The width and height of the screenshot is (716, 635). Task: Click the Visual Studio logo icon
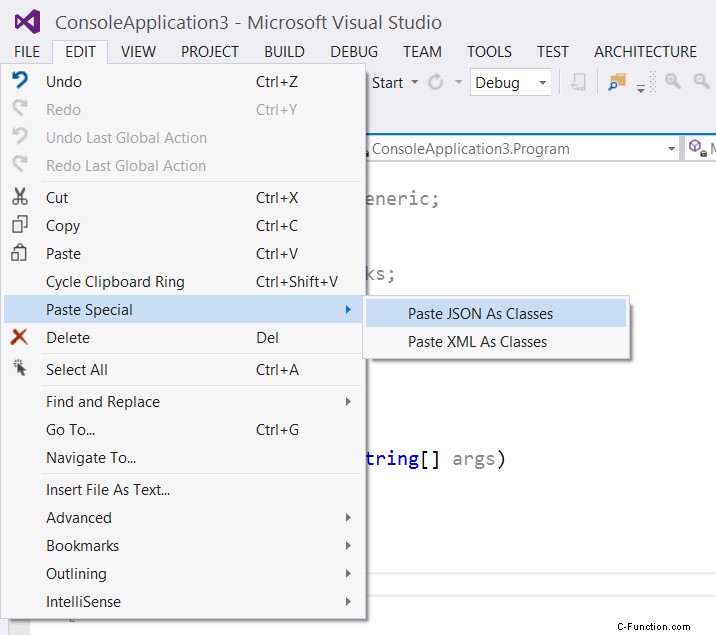point(28,22)
